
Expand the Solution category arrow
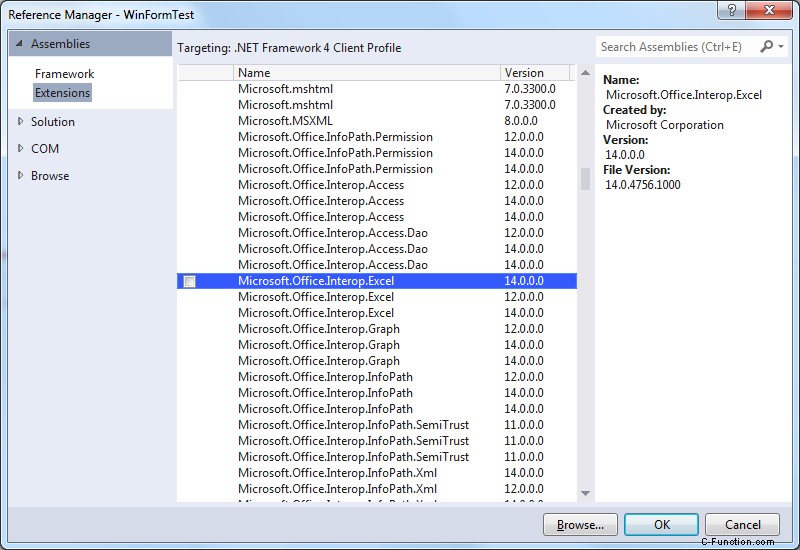pos(20,122)
